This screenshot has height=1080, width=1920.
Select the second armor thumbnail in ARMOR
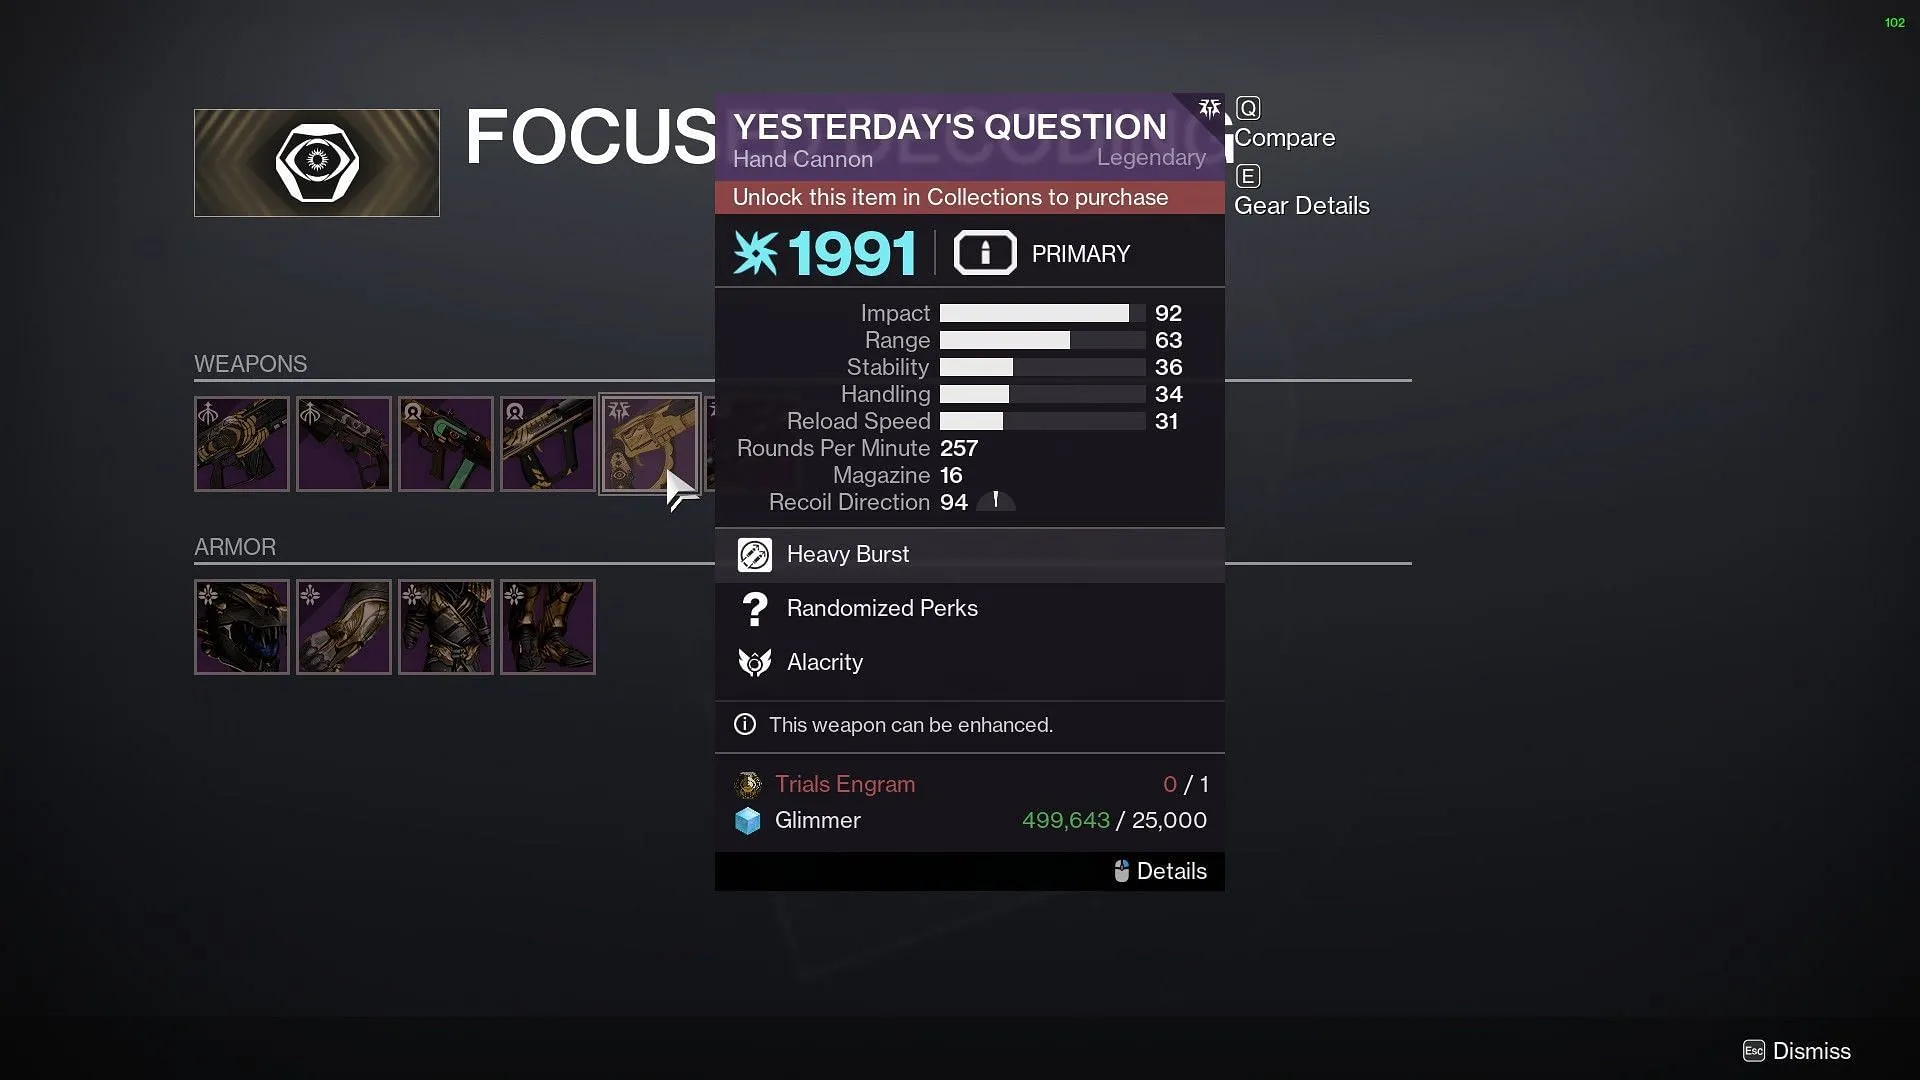[x=343, y=625]
